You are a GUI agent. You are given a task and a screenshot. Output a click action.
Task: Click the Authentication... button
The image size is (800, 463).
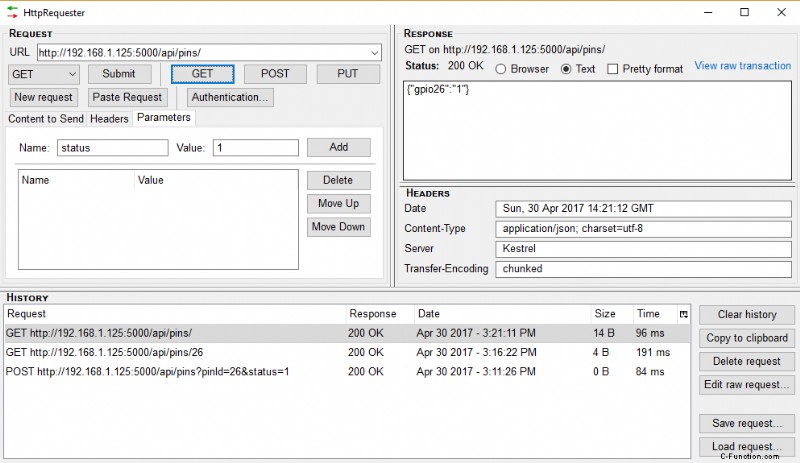230,97
